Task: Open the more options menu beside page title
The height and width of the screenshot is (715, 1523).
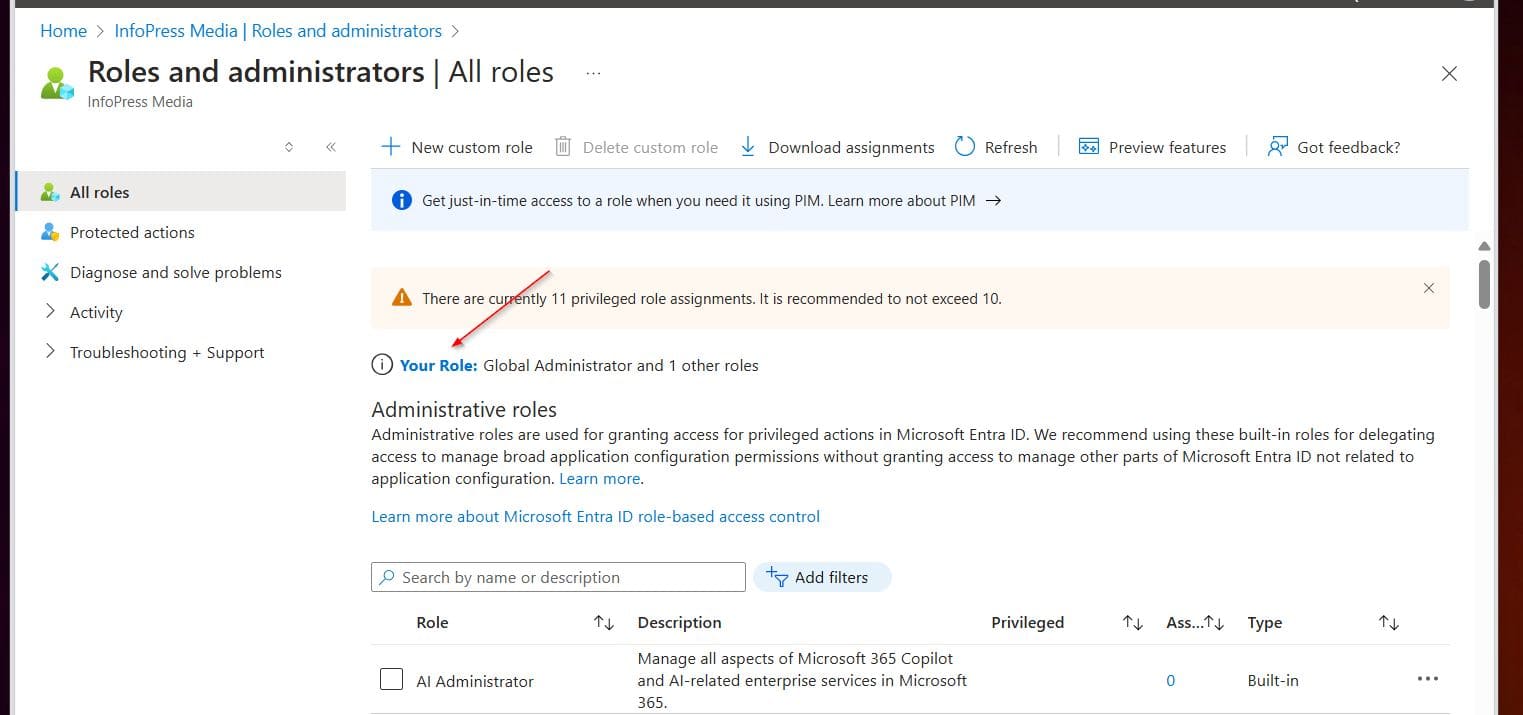Action: [x=593, y=72]
